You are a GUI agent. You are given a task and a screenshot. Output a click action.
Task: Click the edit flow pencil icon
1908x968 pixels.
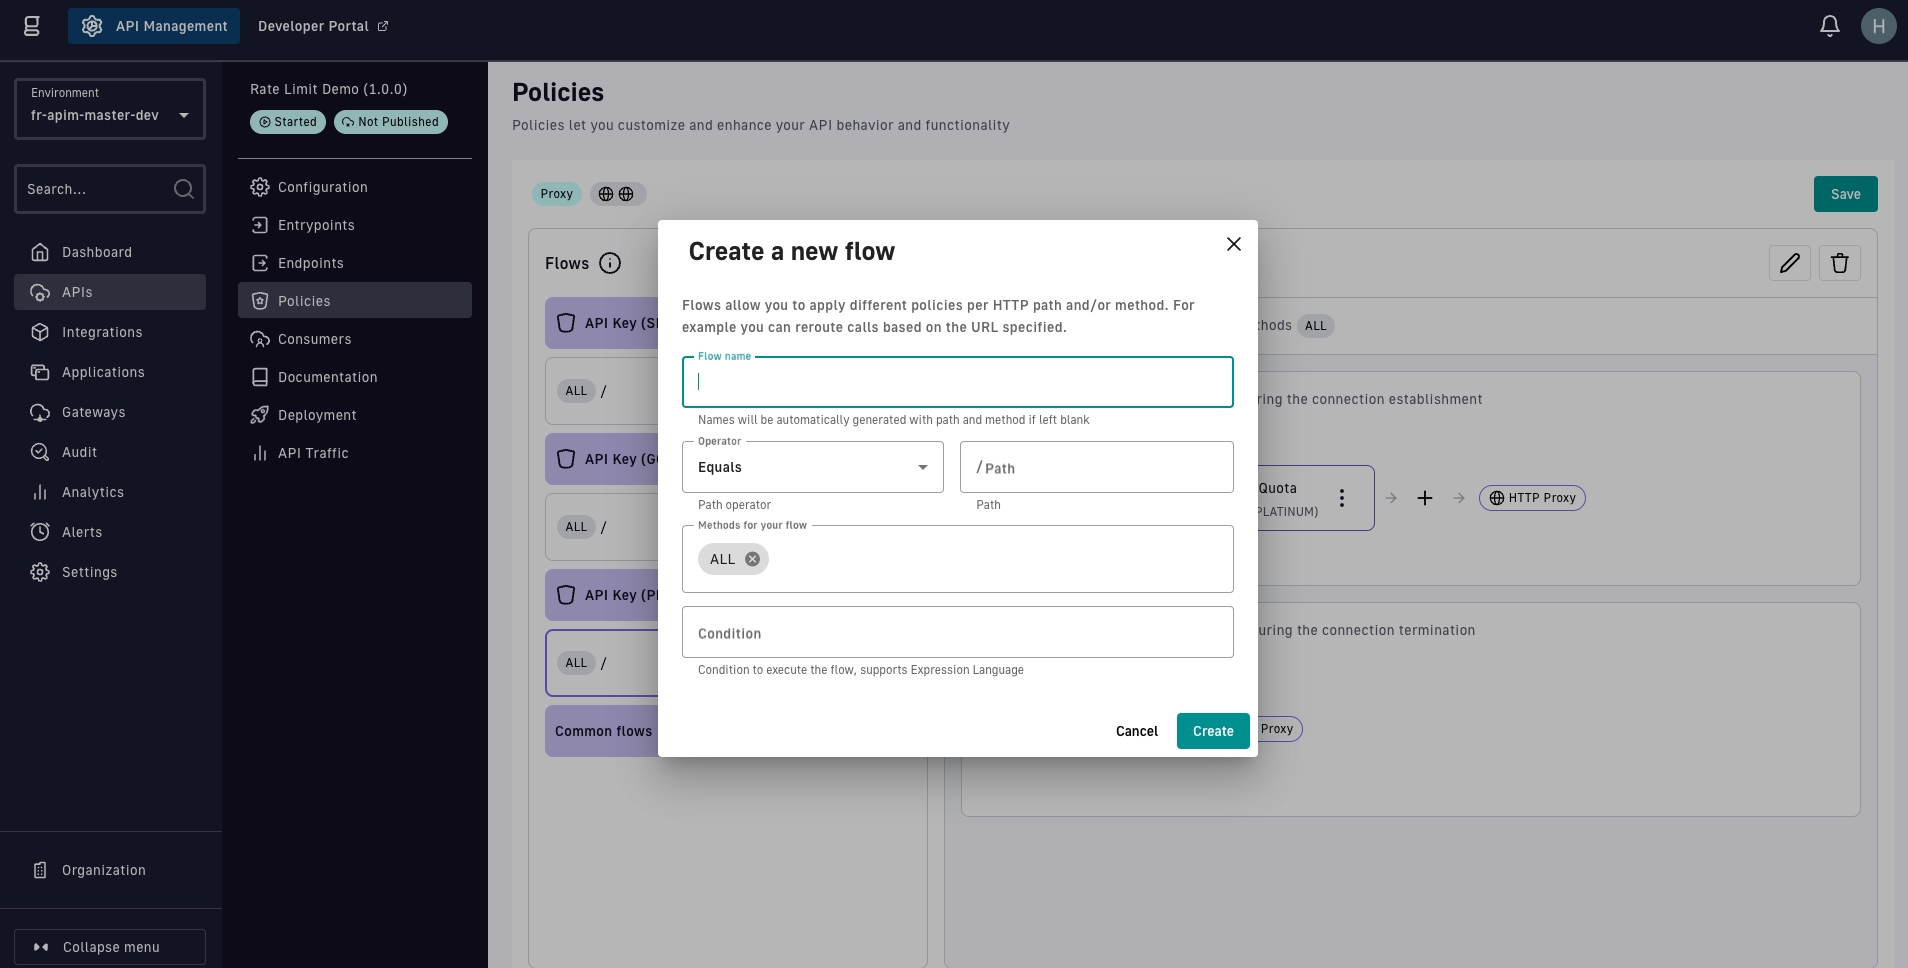1789,263
